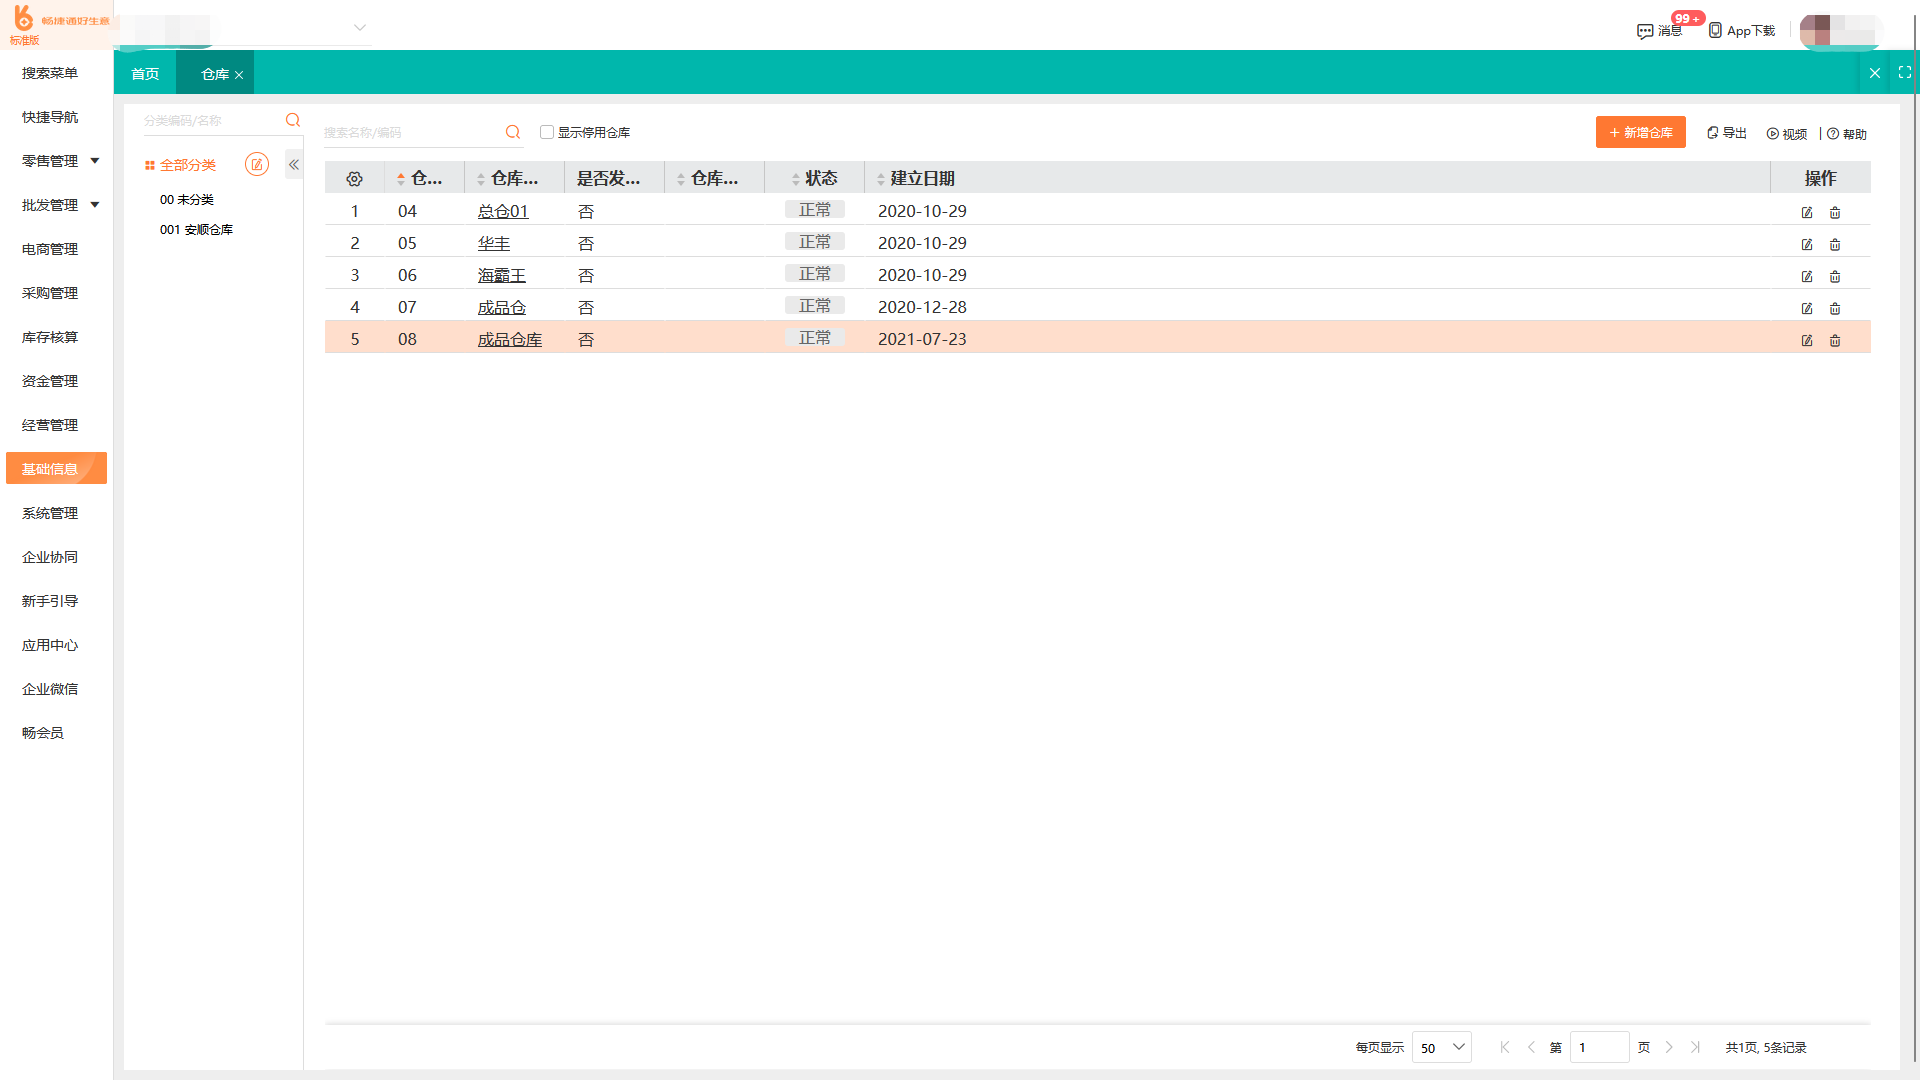Click collapse sidebar arrow icon
Screen dimensions: 1920x1080
tap(294, 165)
